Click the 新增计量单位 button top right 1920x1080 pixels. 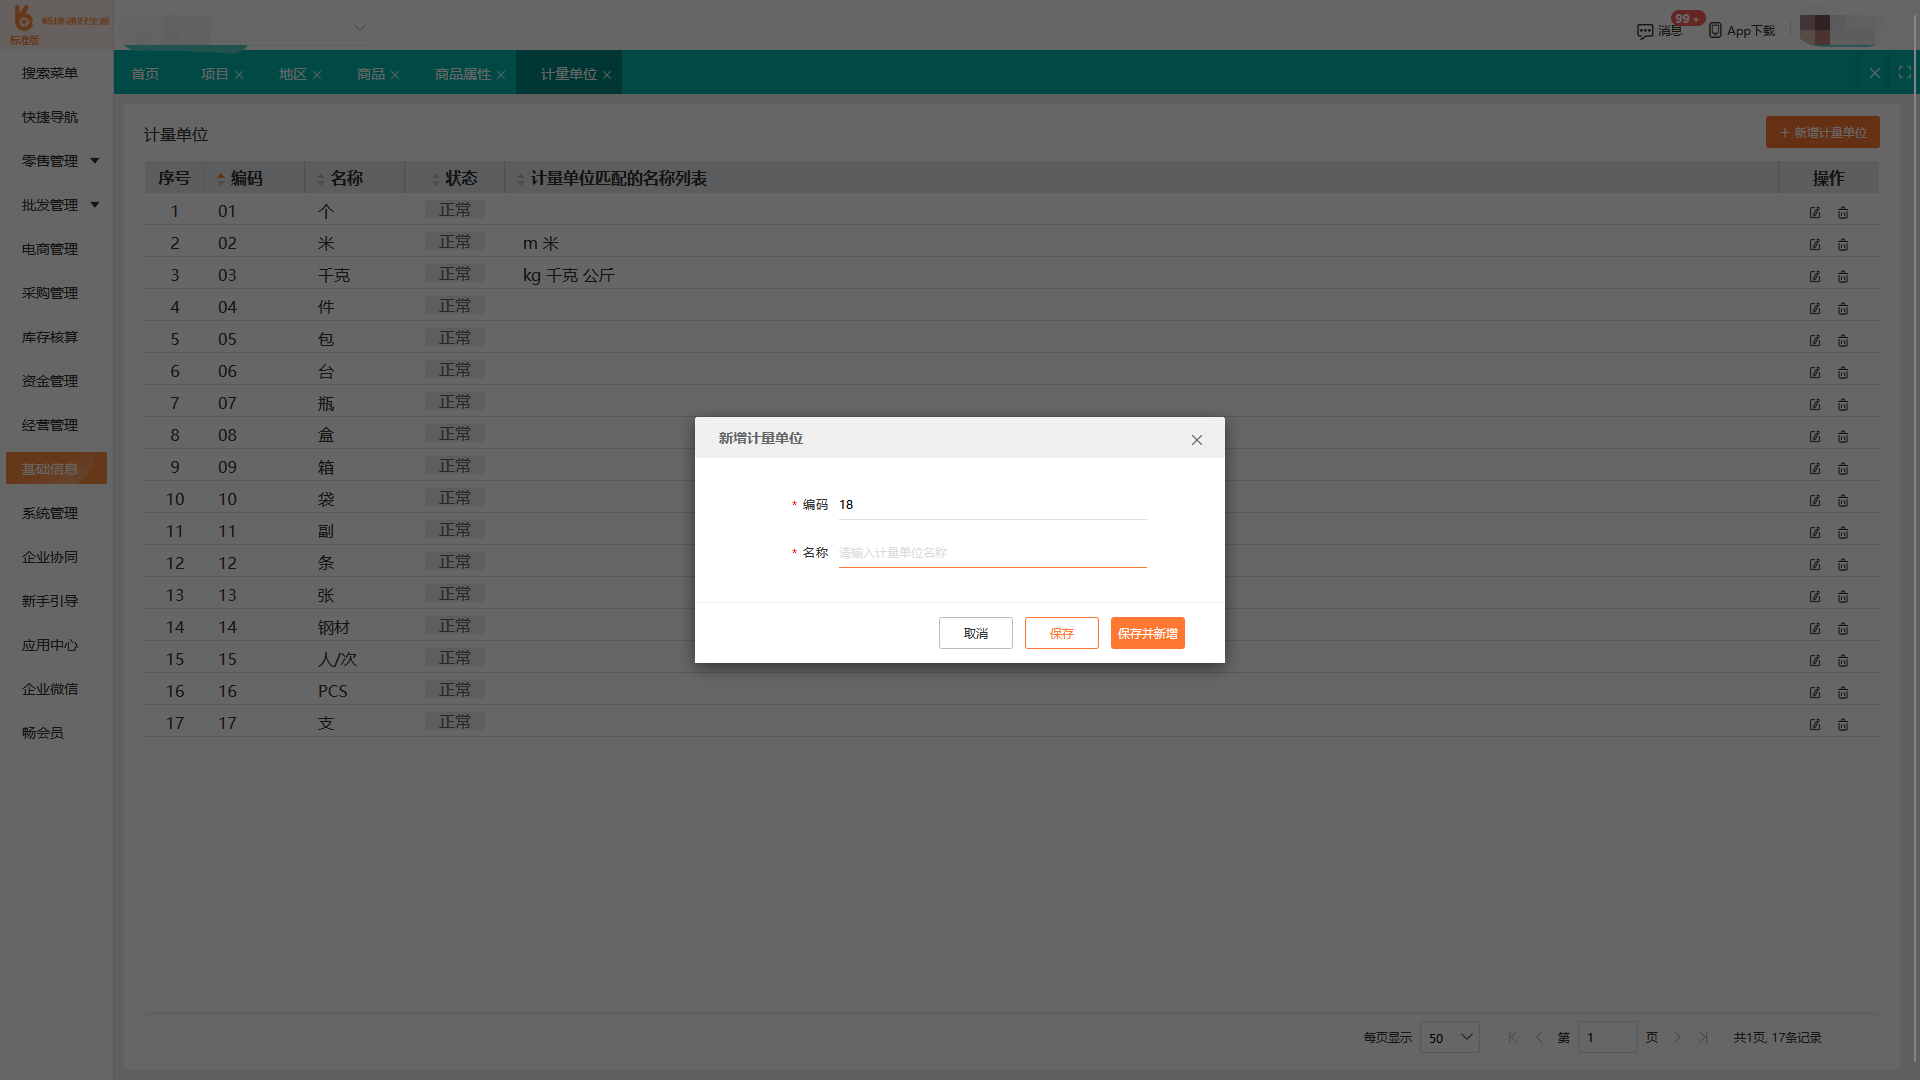click(x=1822, y=132)
